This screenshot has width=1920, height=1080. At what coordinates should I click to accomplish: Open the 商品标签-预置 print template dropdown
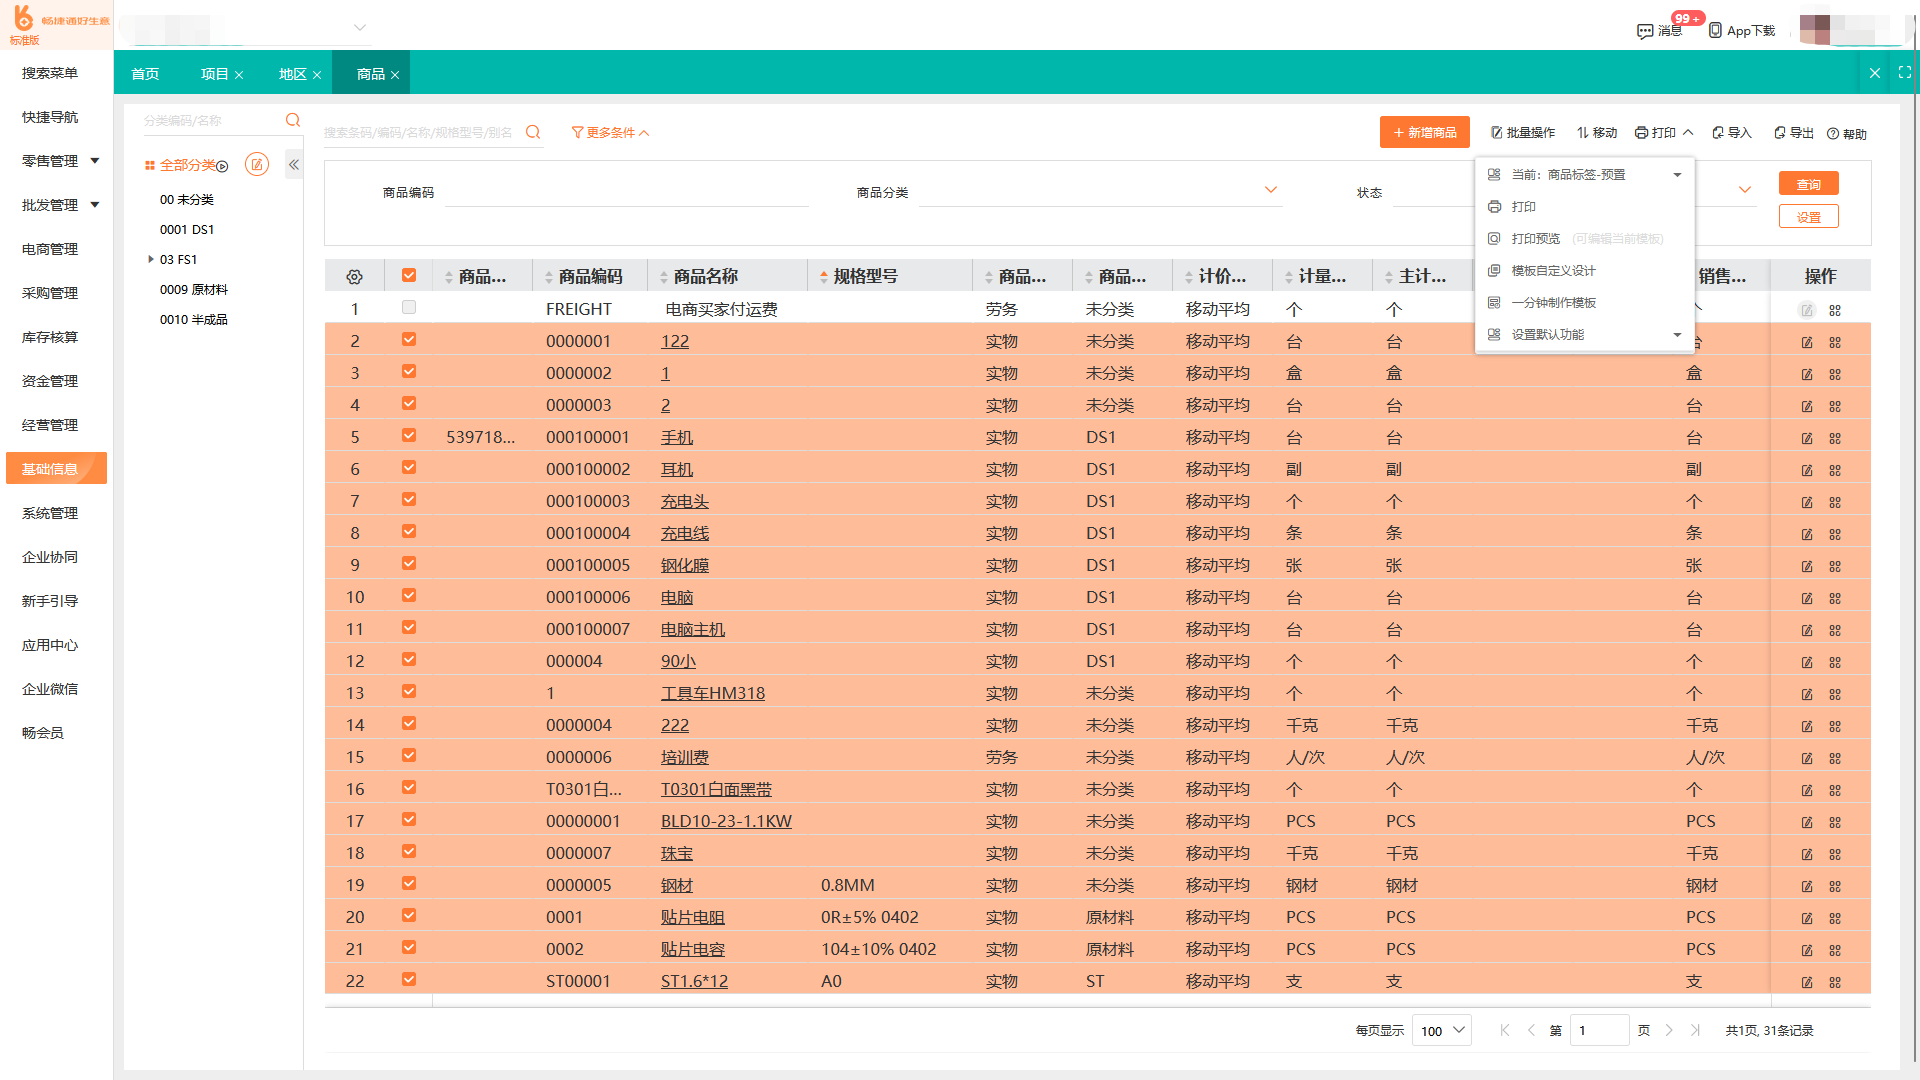point(1676,174)
